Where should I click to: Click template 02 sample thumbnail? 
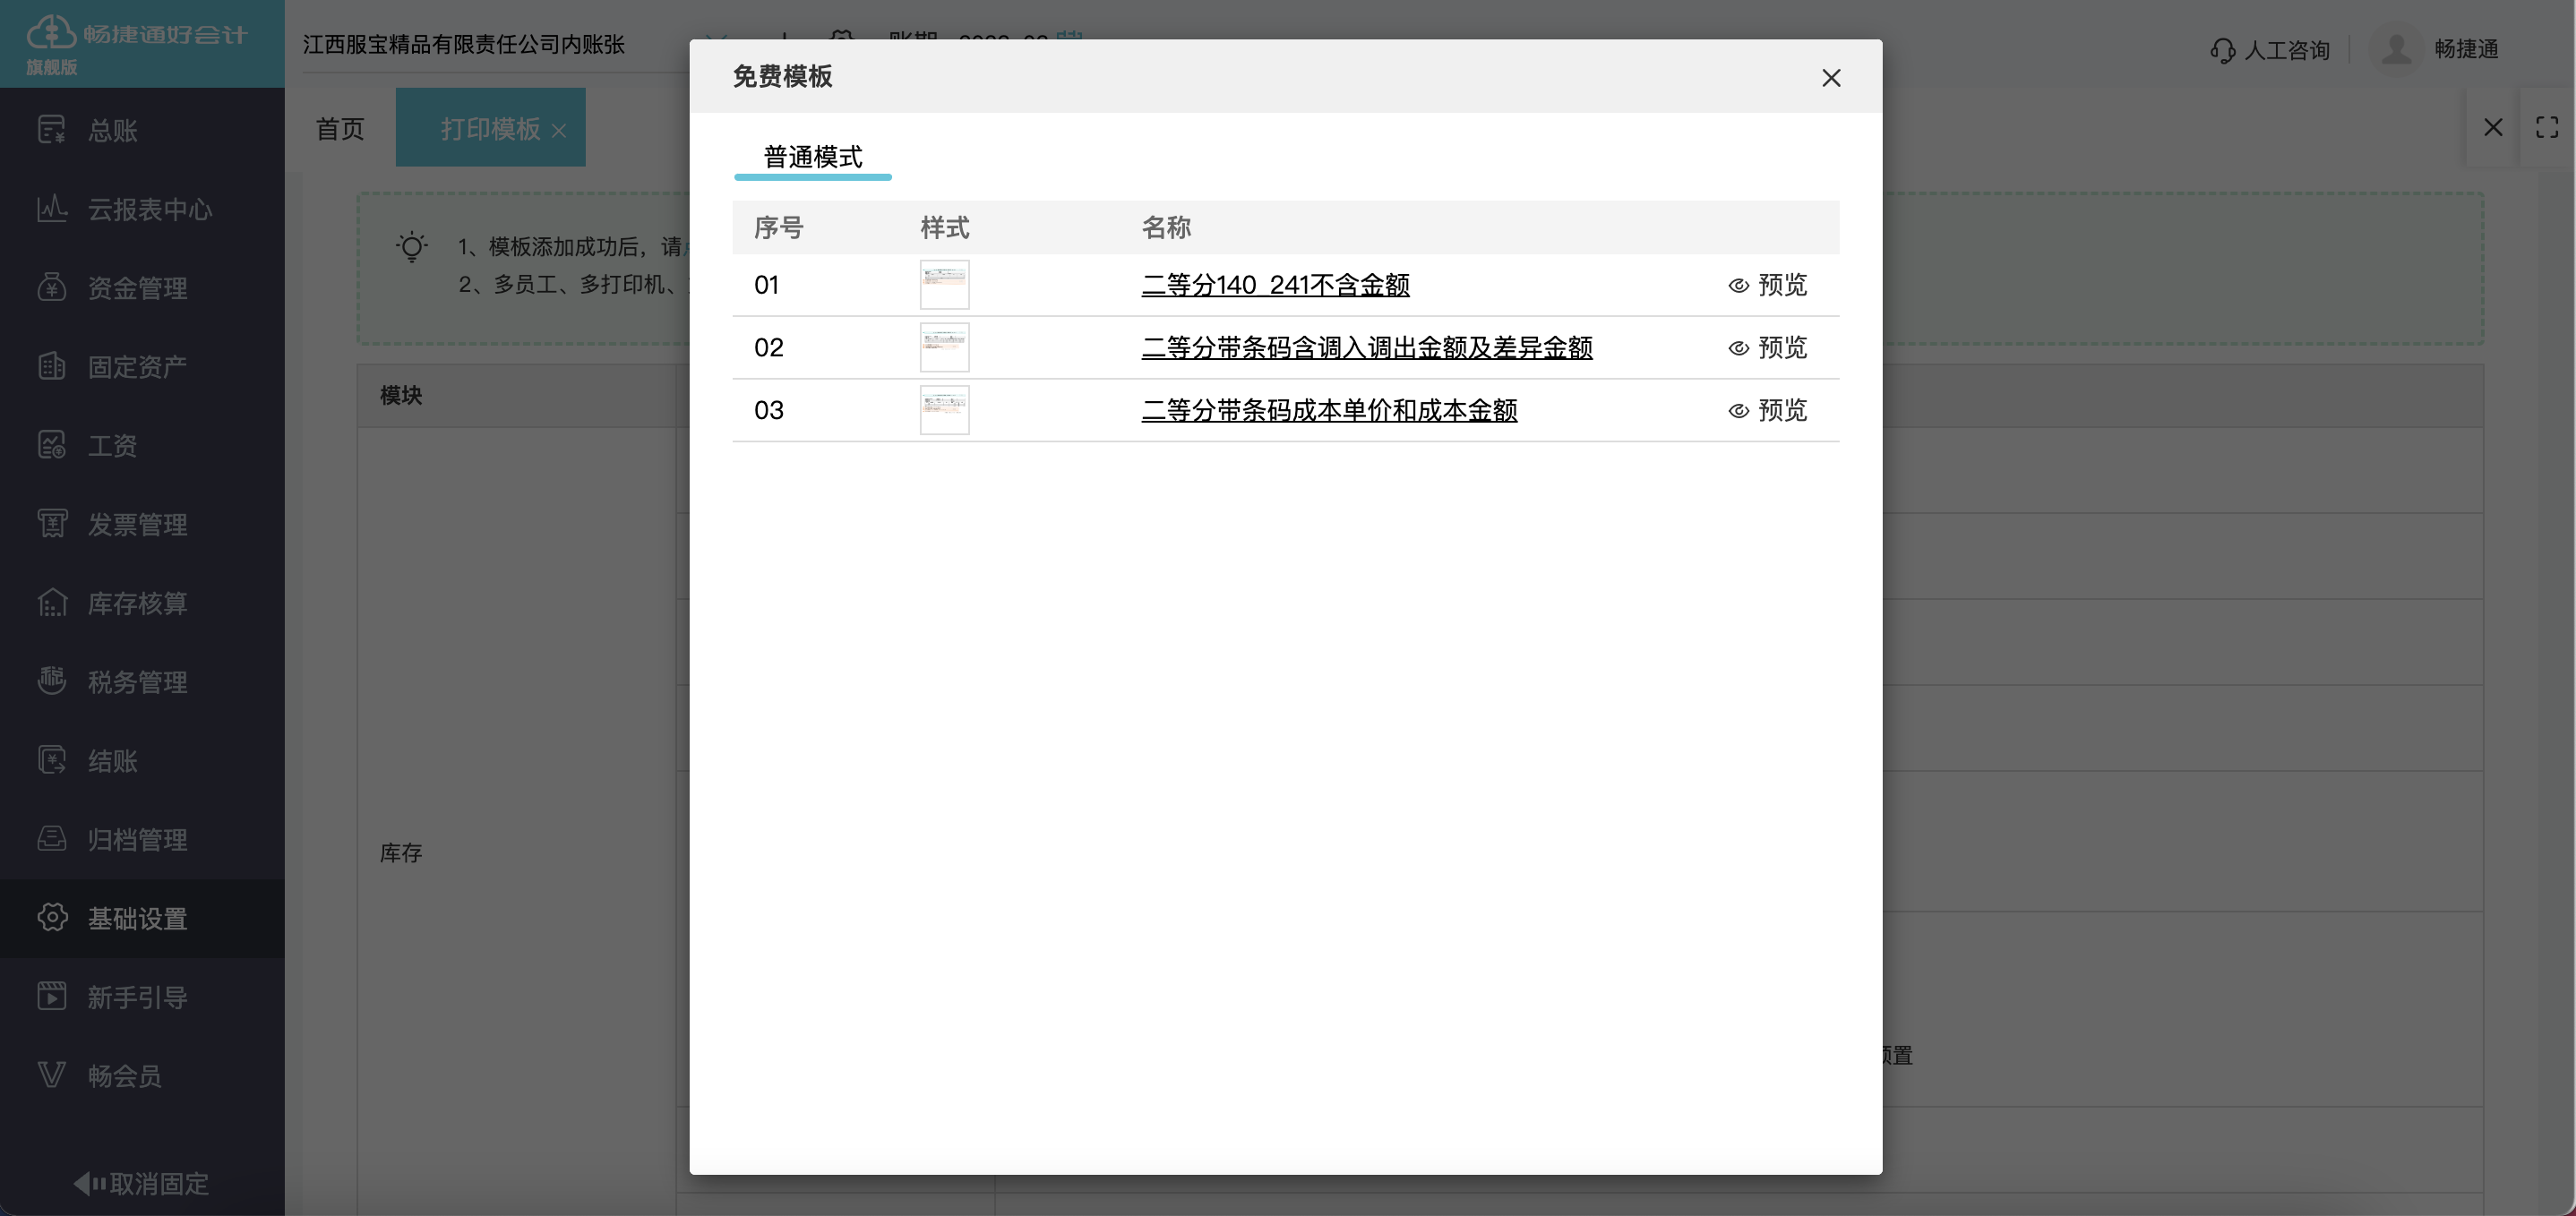pos(945,347)
